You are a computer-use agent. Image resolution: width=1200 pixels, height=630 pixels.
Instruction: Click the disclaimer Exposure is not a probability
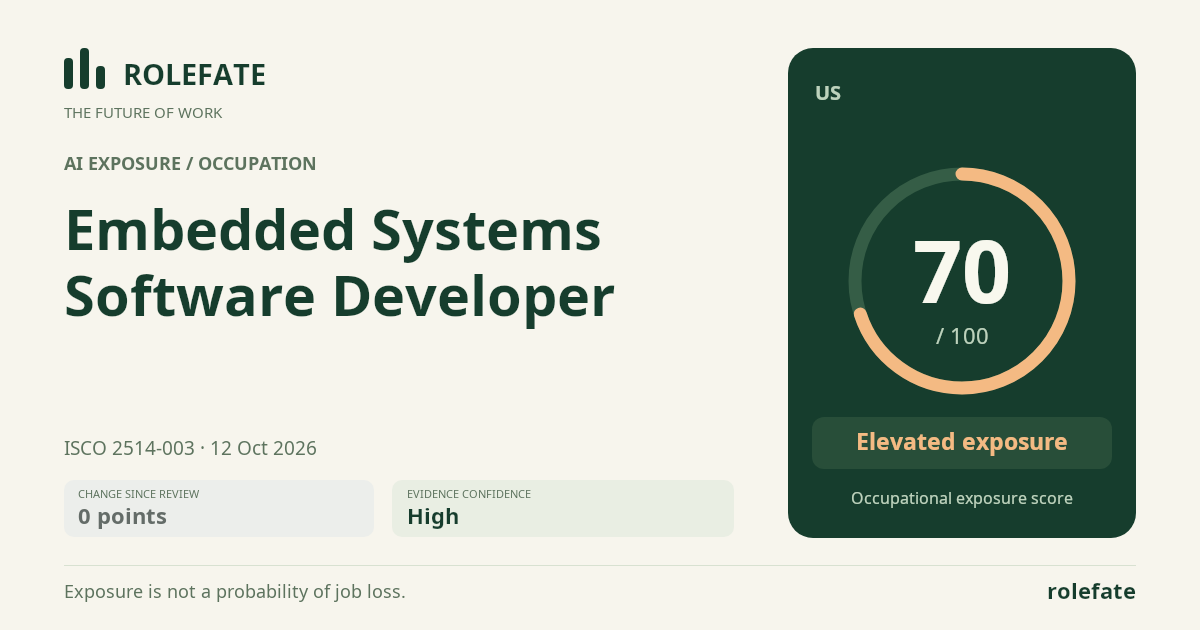(235, 592)
